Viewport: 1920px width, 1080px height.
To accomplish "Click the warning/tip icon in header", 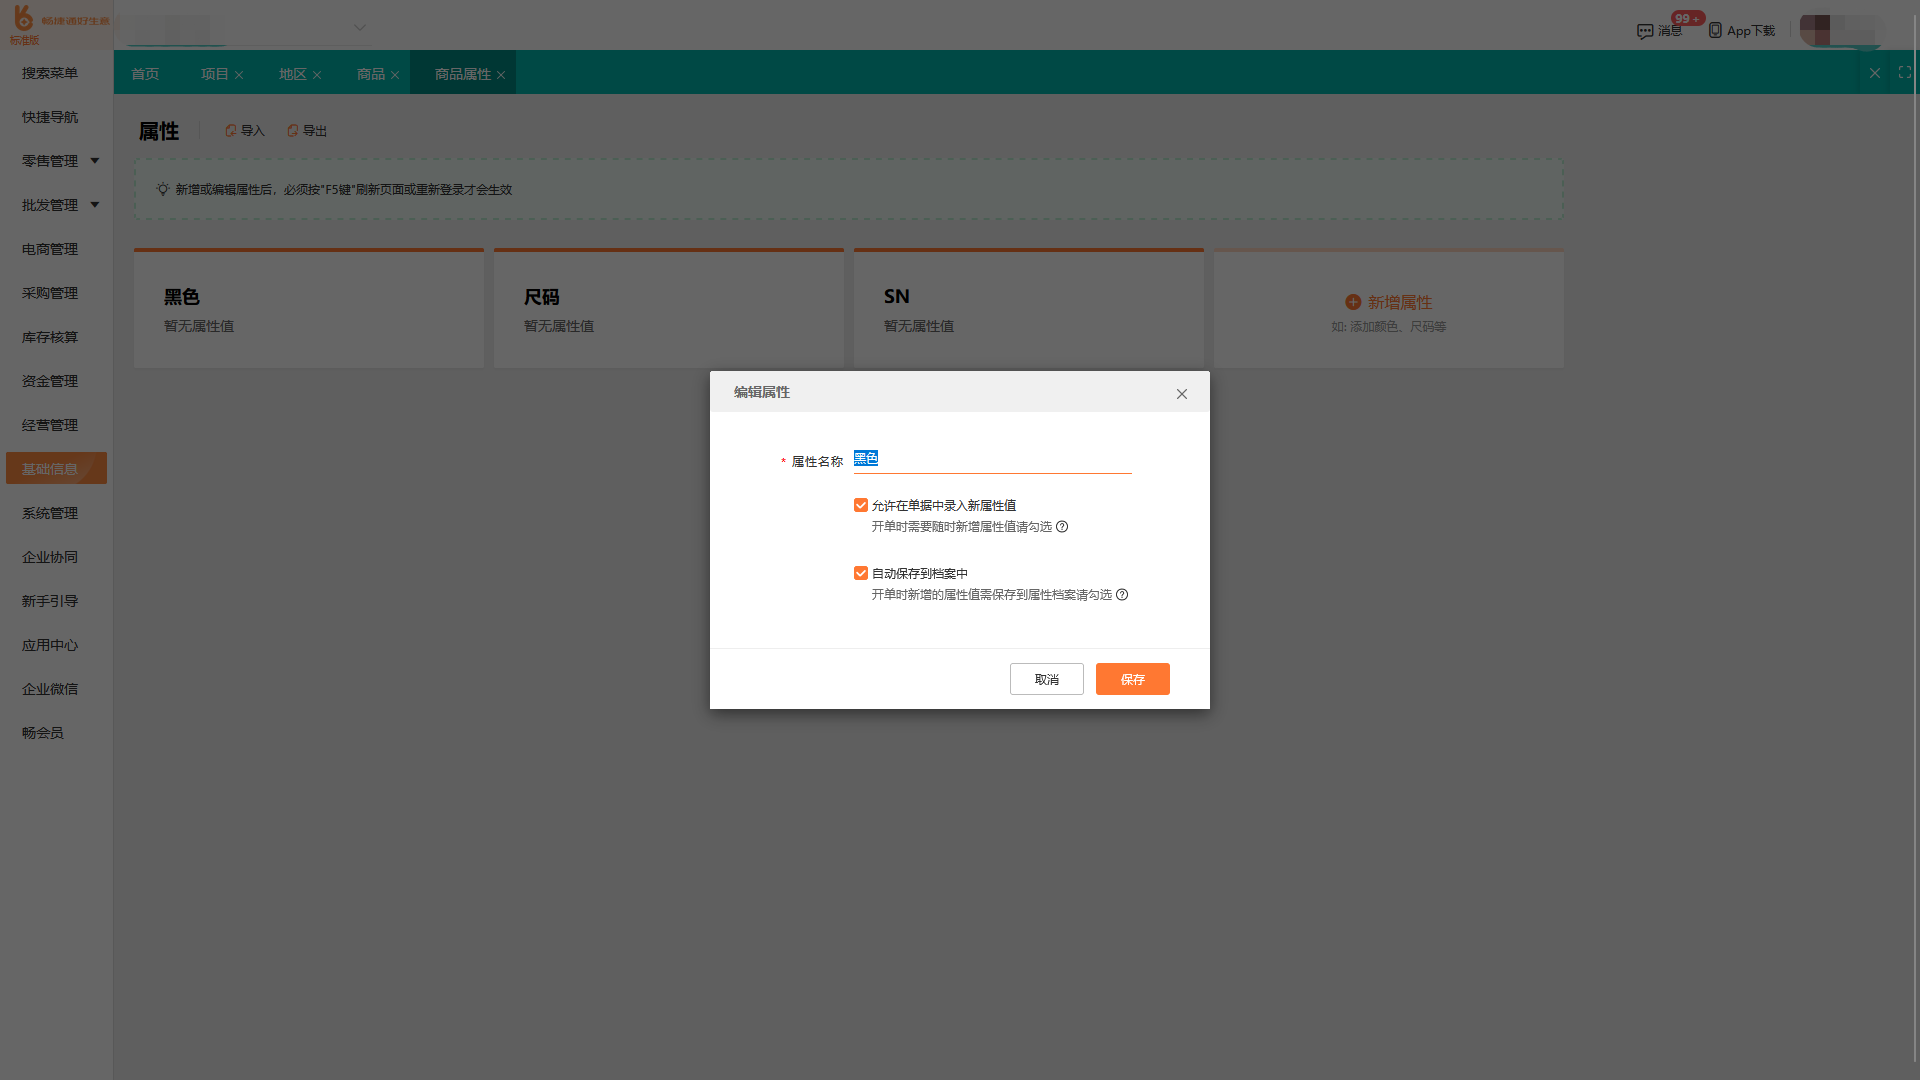I will tap(161, 189).
